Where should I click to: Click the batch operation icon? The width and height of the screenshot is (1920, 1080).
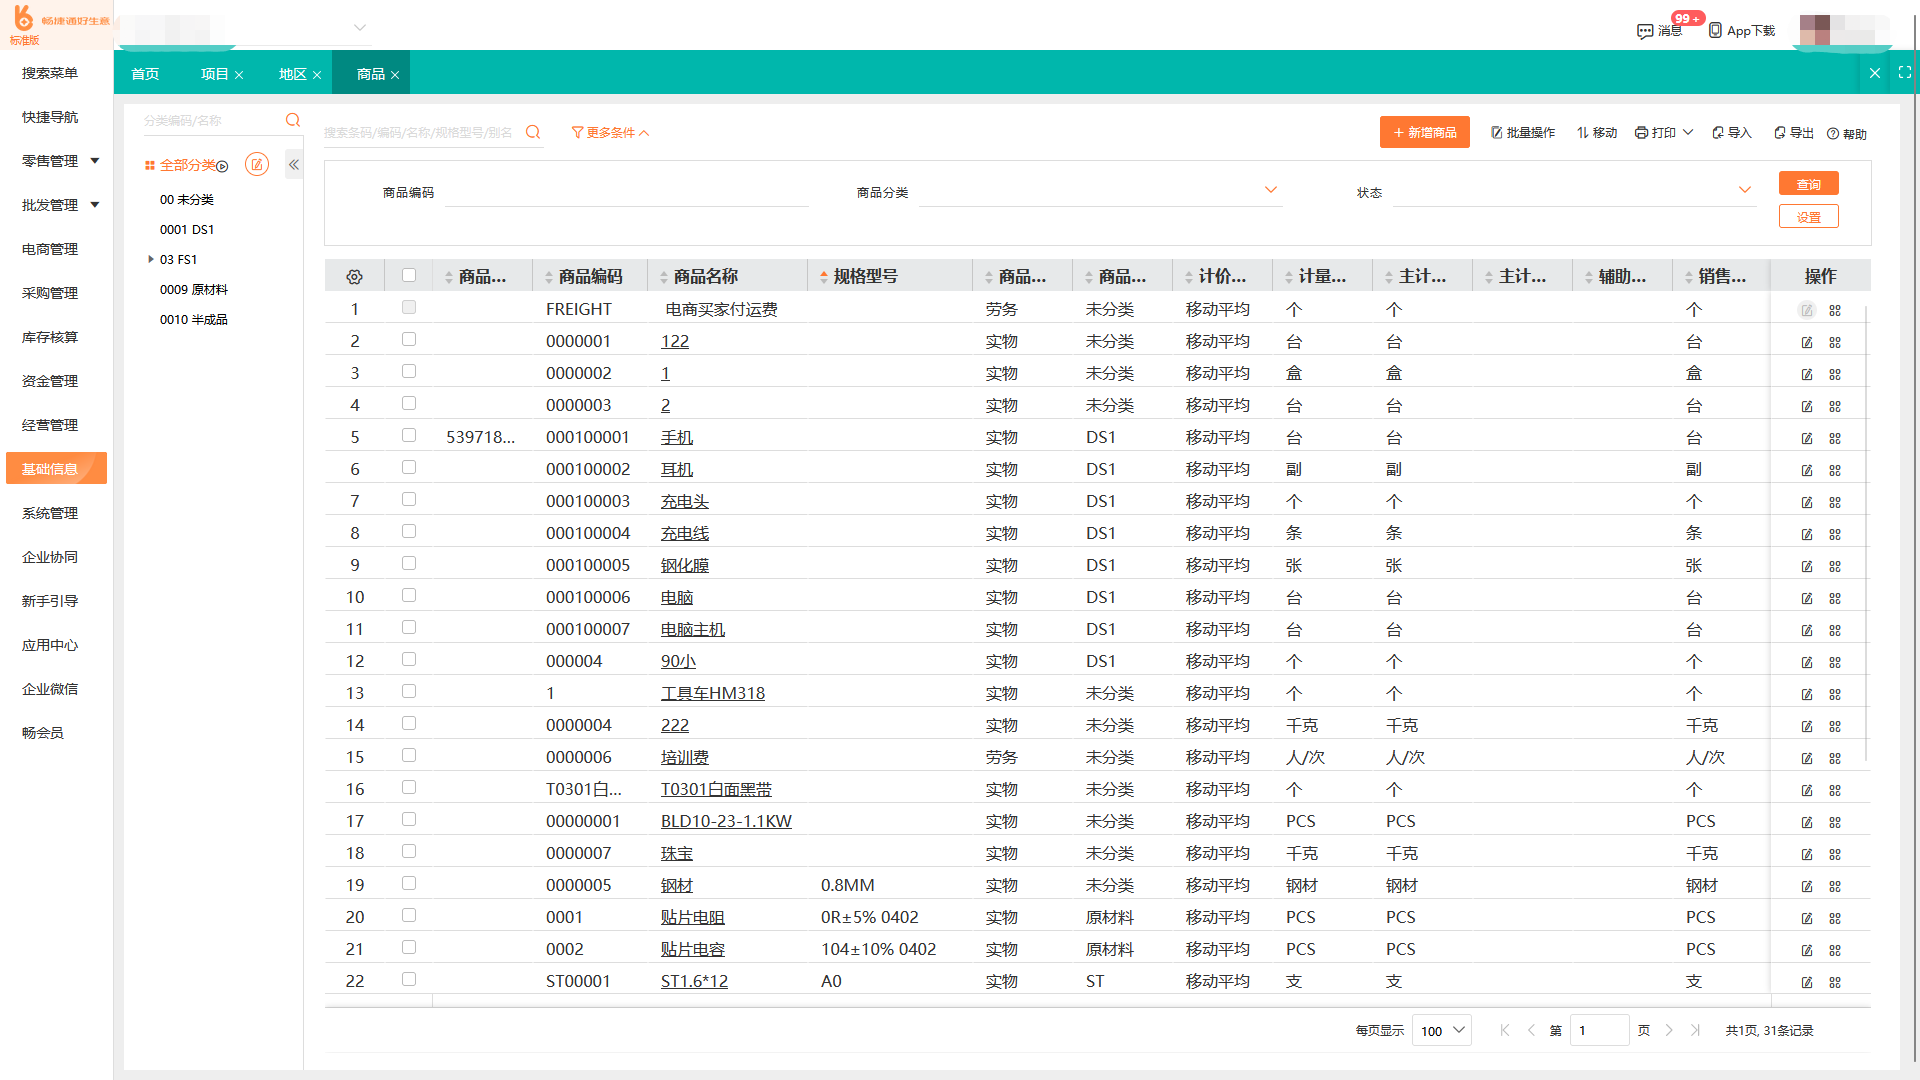coord(1520,132)
